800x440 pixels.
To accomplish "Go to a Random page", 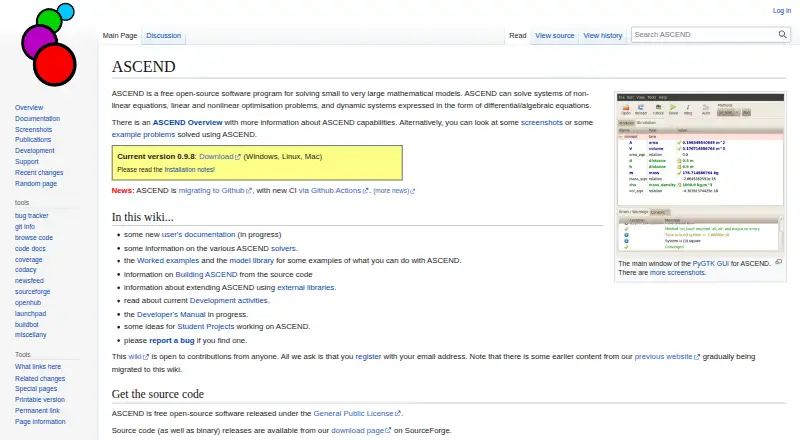I will coord(36,184).
